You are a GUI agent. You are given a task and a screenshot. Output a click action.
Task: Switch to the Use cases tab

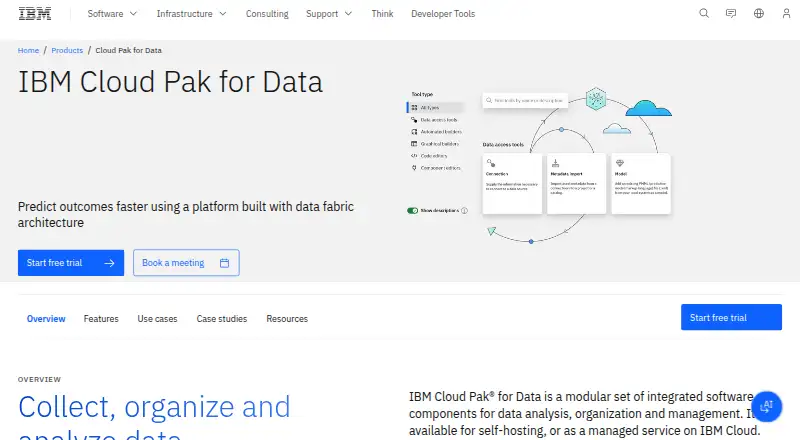[x=157, y=319]
